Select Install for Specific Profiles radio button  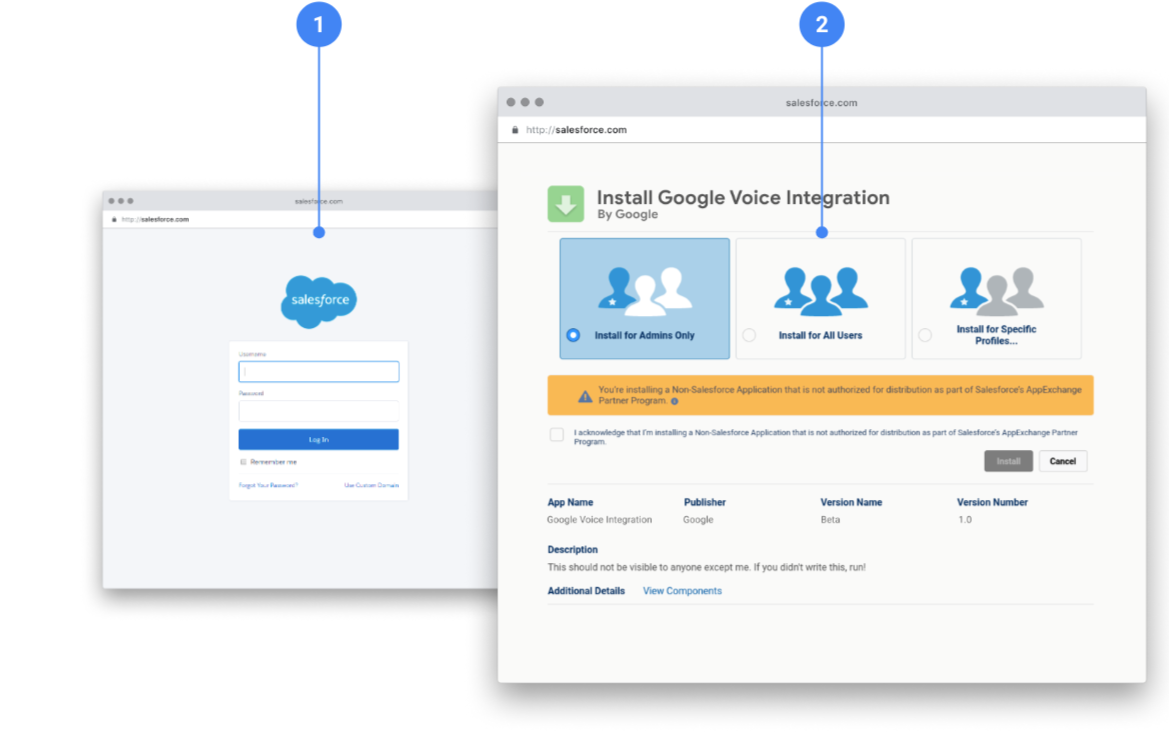[925, 335]
